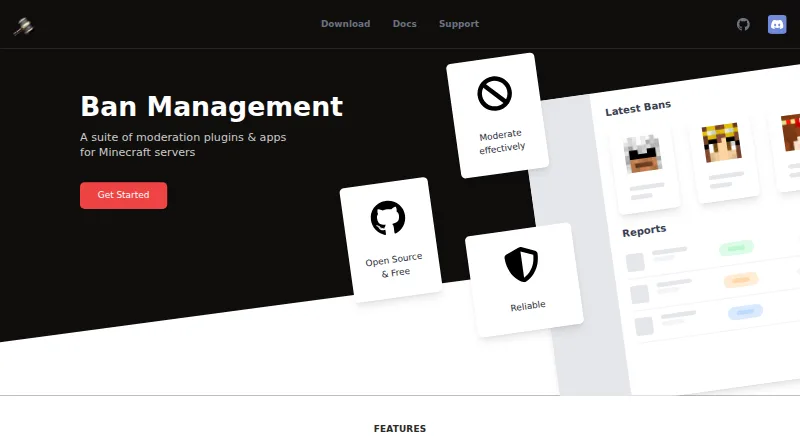Open the Docs nav link
The height and width of the screenshot is (440, 800).
405,24
